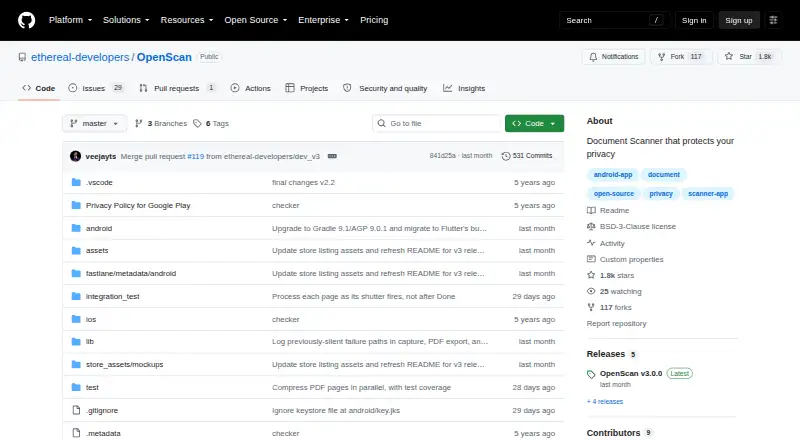Open the .vscode folder
Viewport: 800px width, 440px height.
99,182
